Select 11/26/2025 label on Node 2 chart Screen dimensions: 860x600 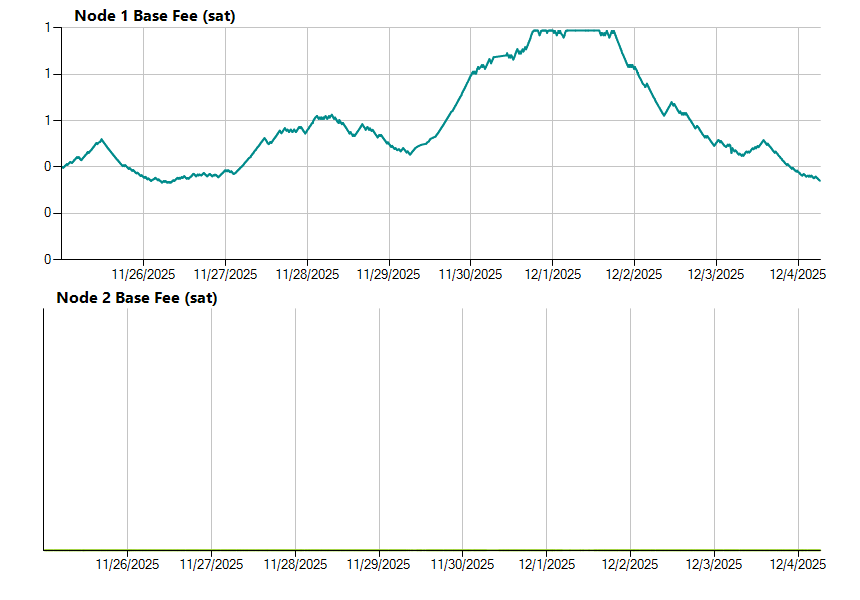pyautogui.click(x=127, y=564)
